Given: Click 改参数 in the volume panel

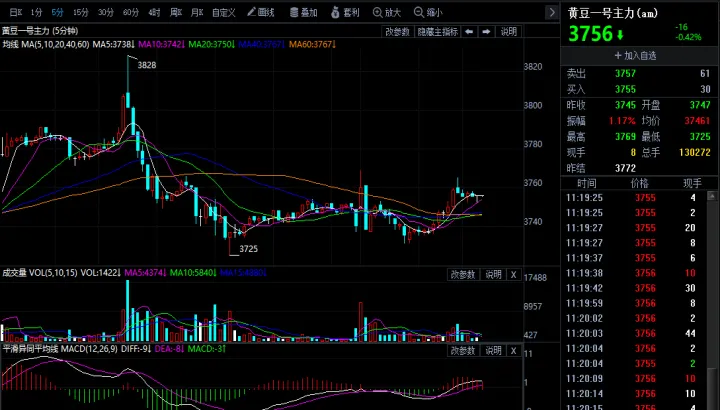Looking at the screenshot, I should [x=461, y=274].
